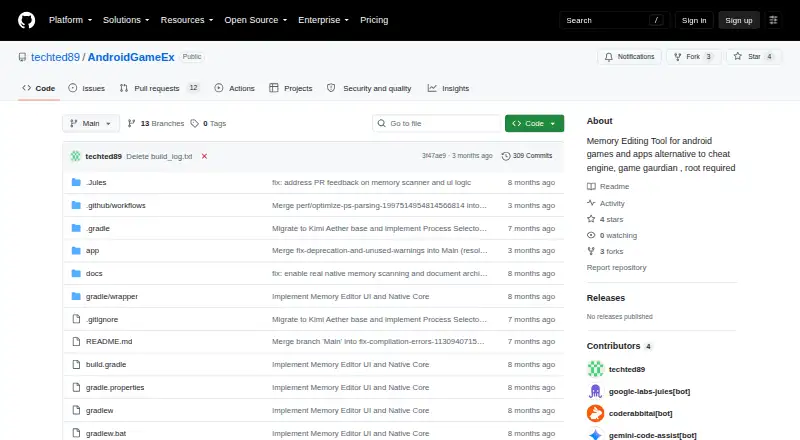Click the README.md file icon
Screen dimensions: 800x440
point(76,341)
